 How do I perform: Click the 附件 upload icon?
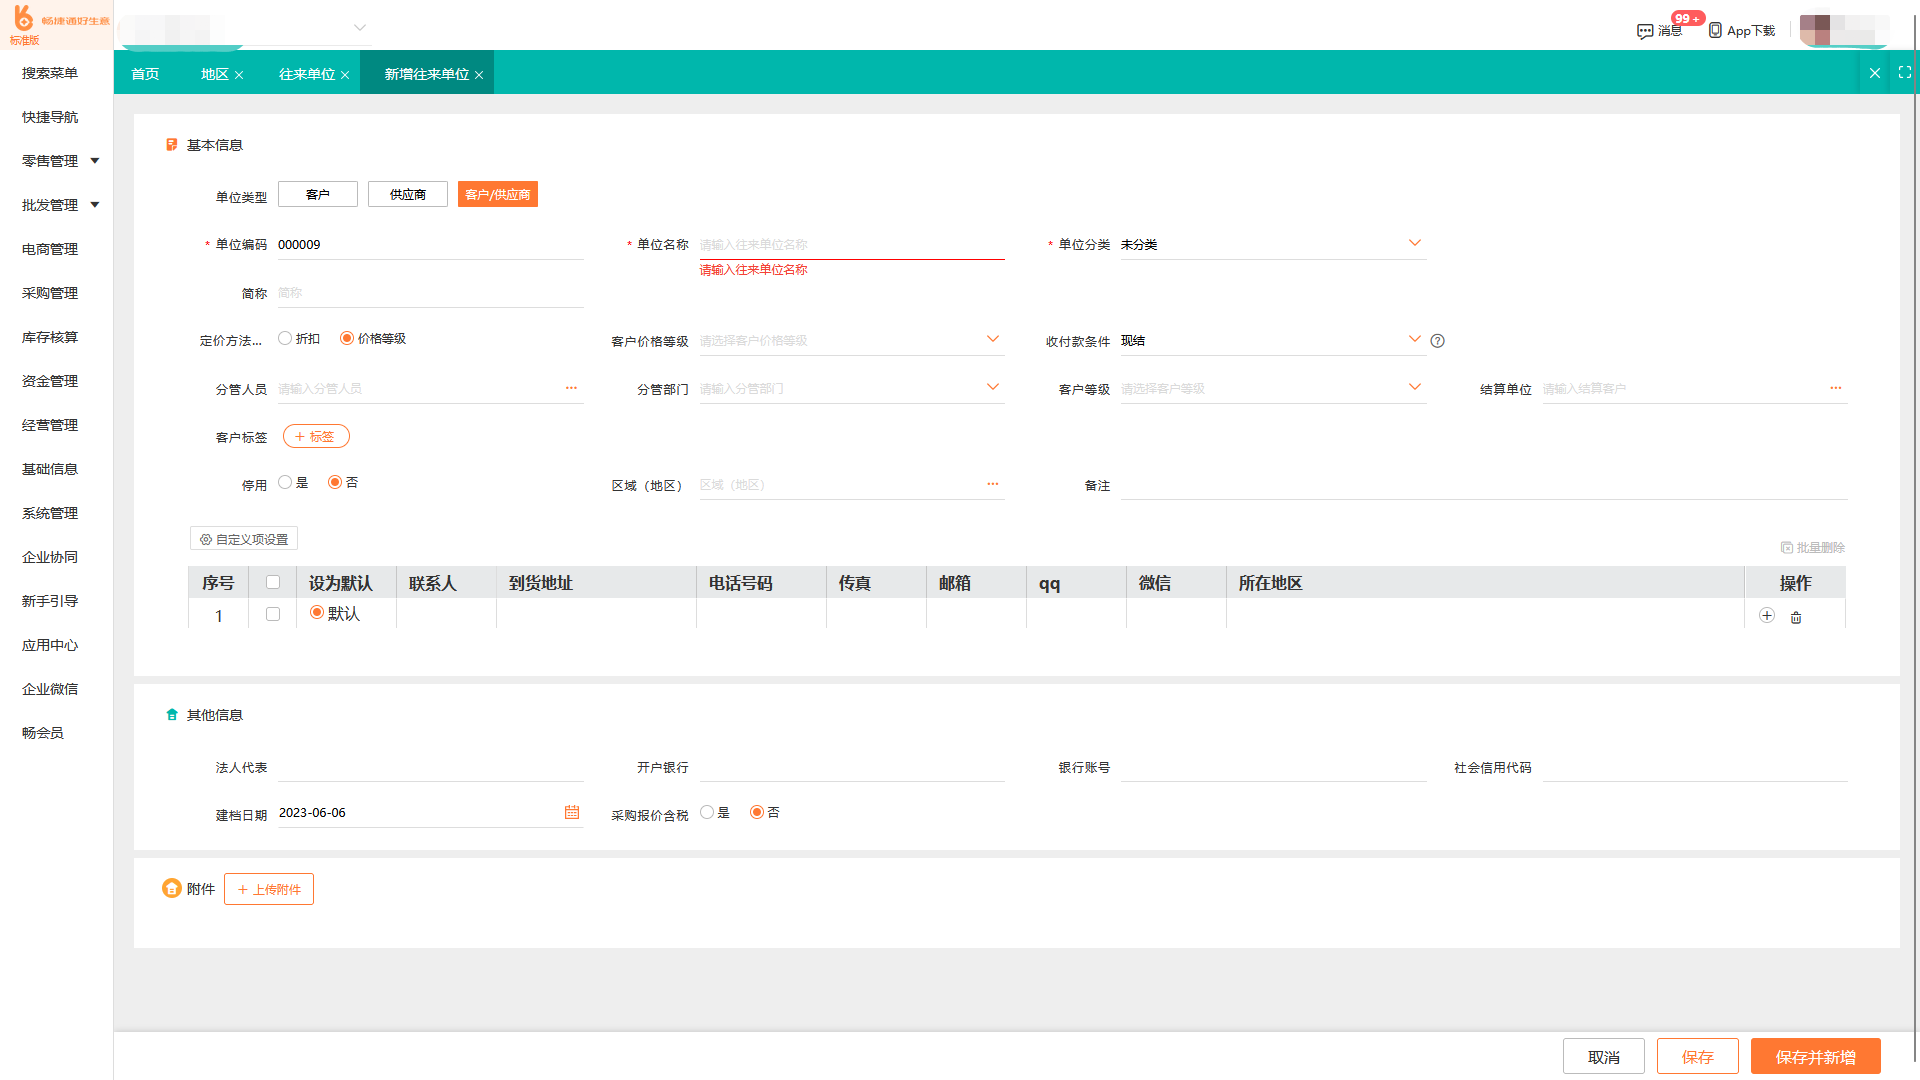click(269, 889)
